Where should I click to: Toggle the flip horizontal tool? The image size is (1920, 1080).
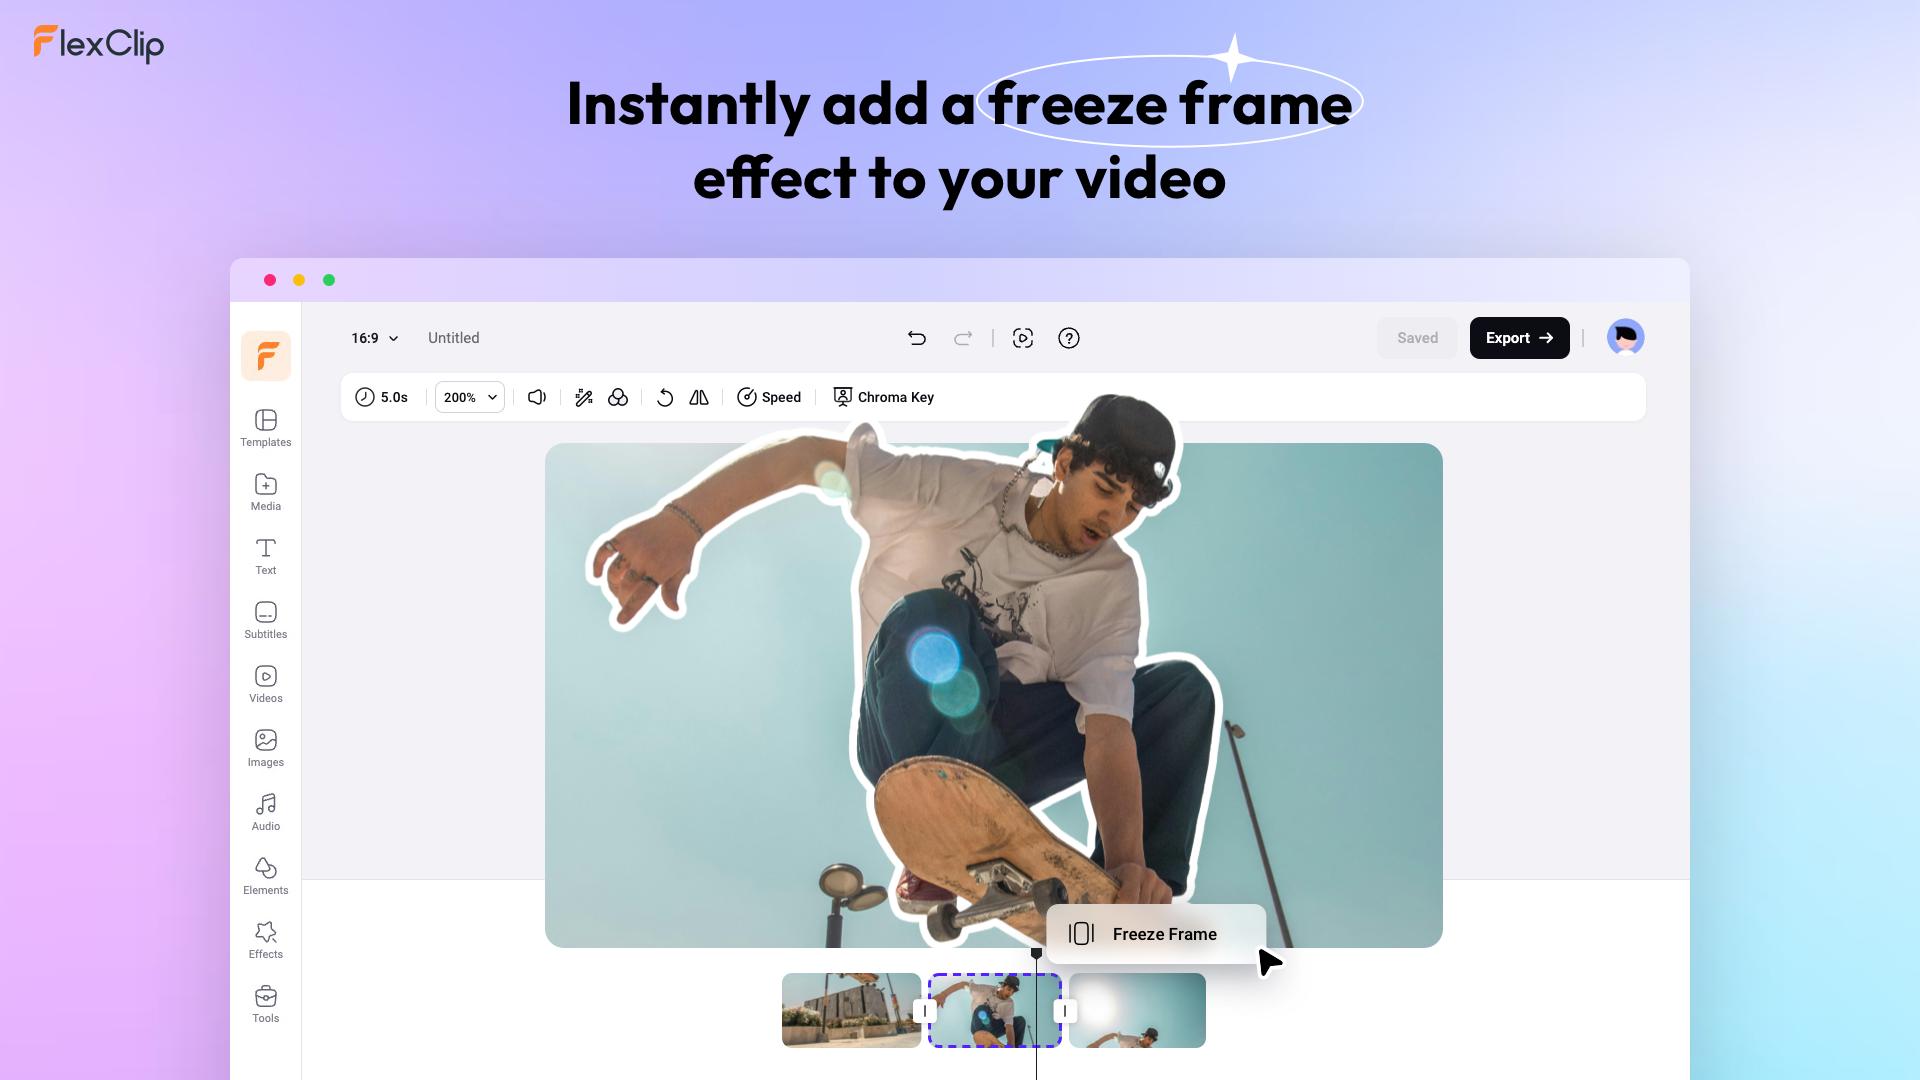[x=699, y=397]
